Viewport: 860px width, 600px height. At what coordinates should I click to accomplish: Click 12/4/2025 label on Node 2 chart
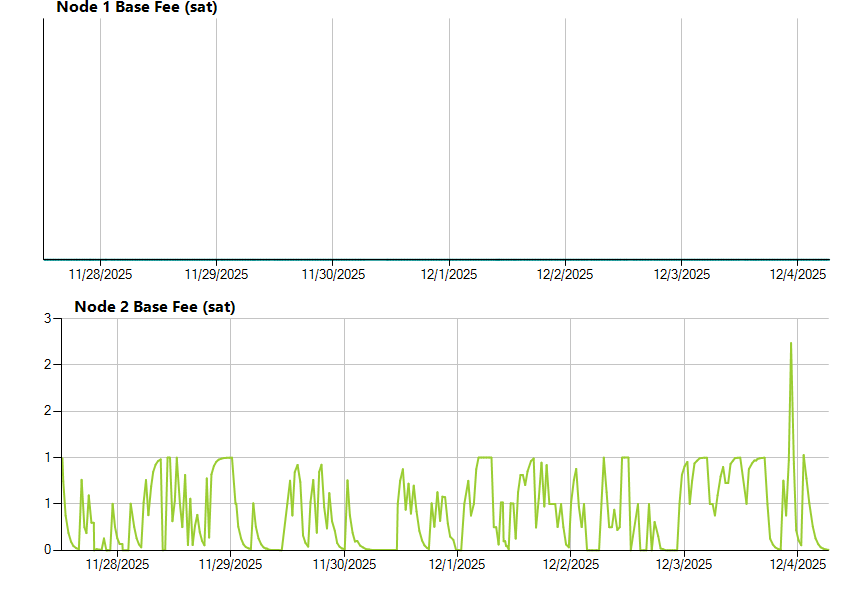point(797,564)
